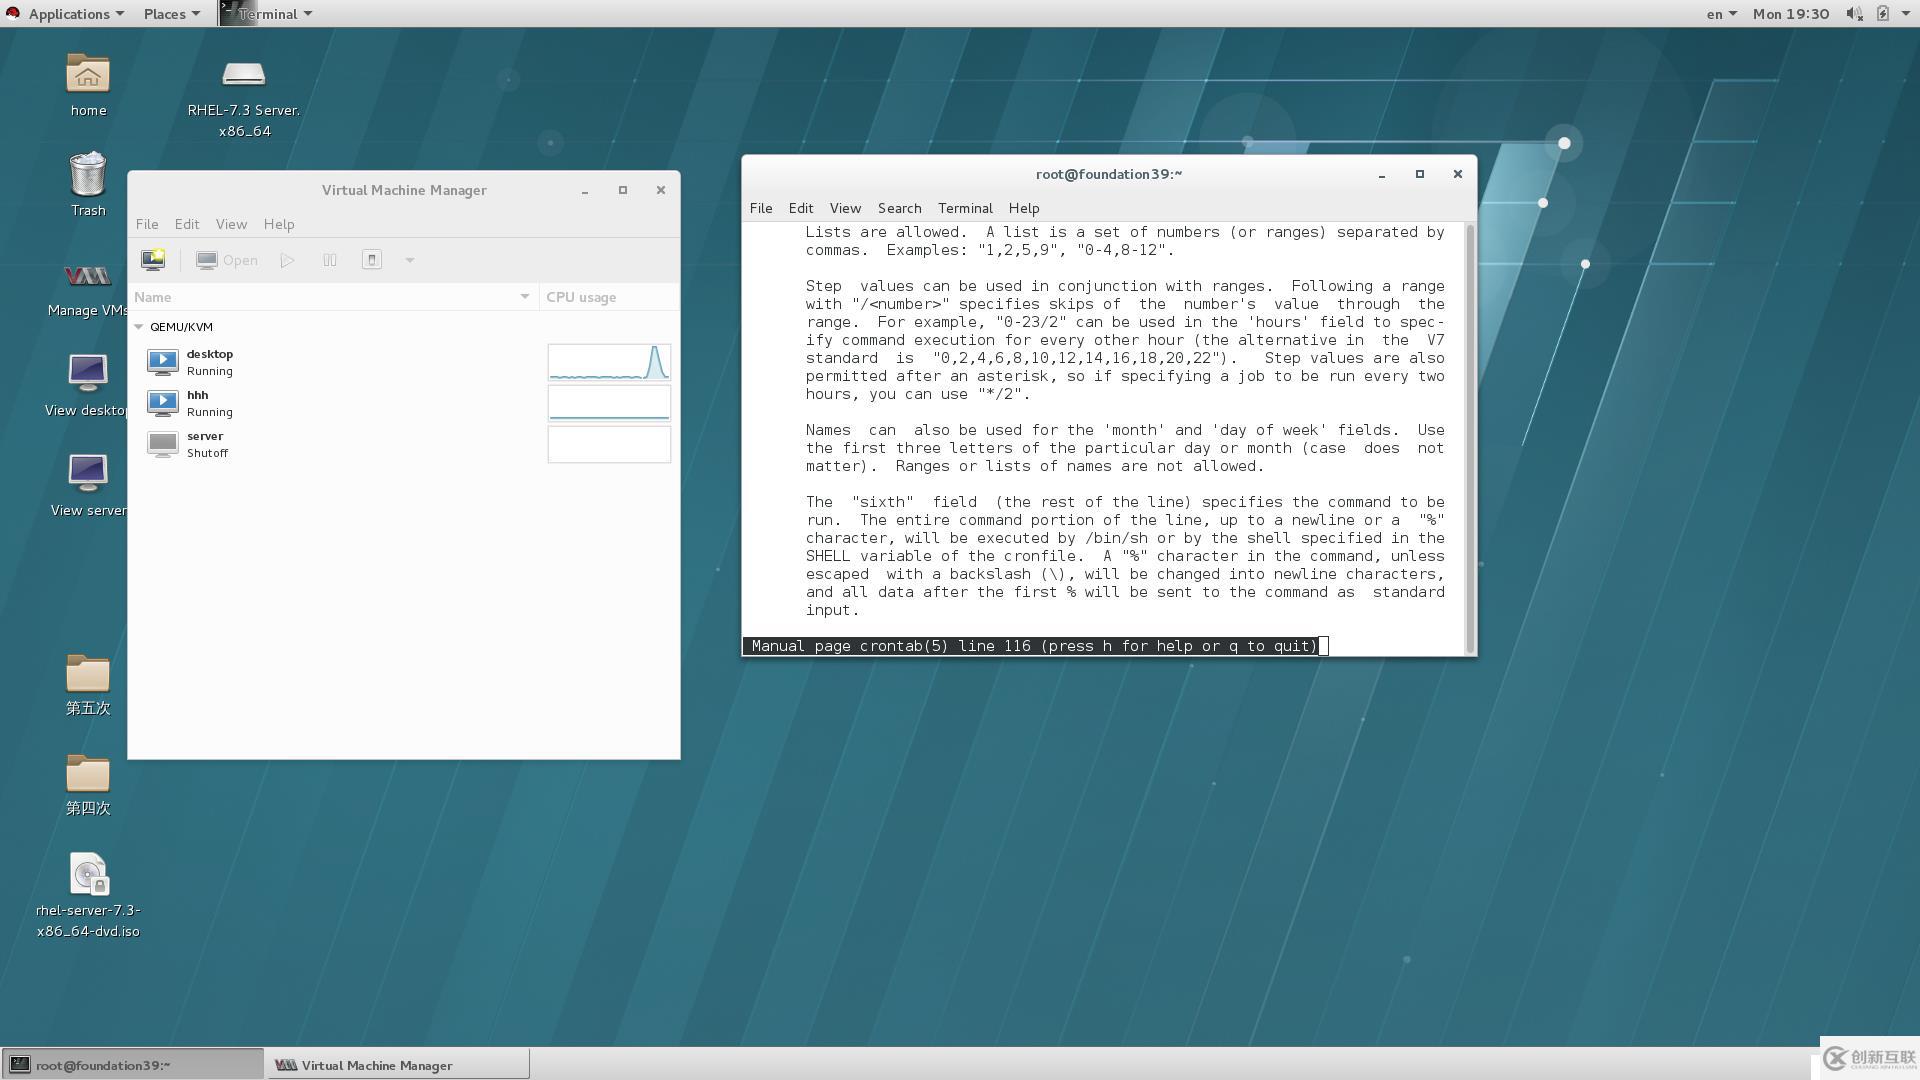Expand the QEMU/KVM tree node

pos(140,326)
